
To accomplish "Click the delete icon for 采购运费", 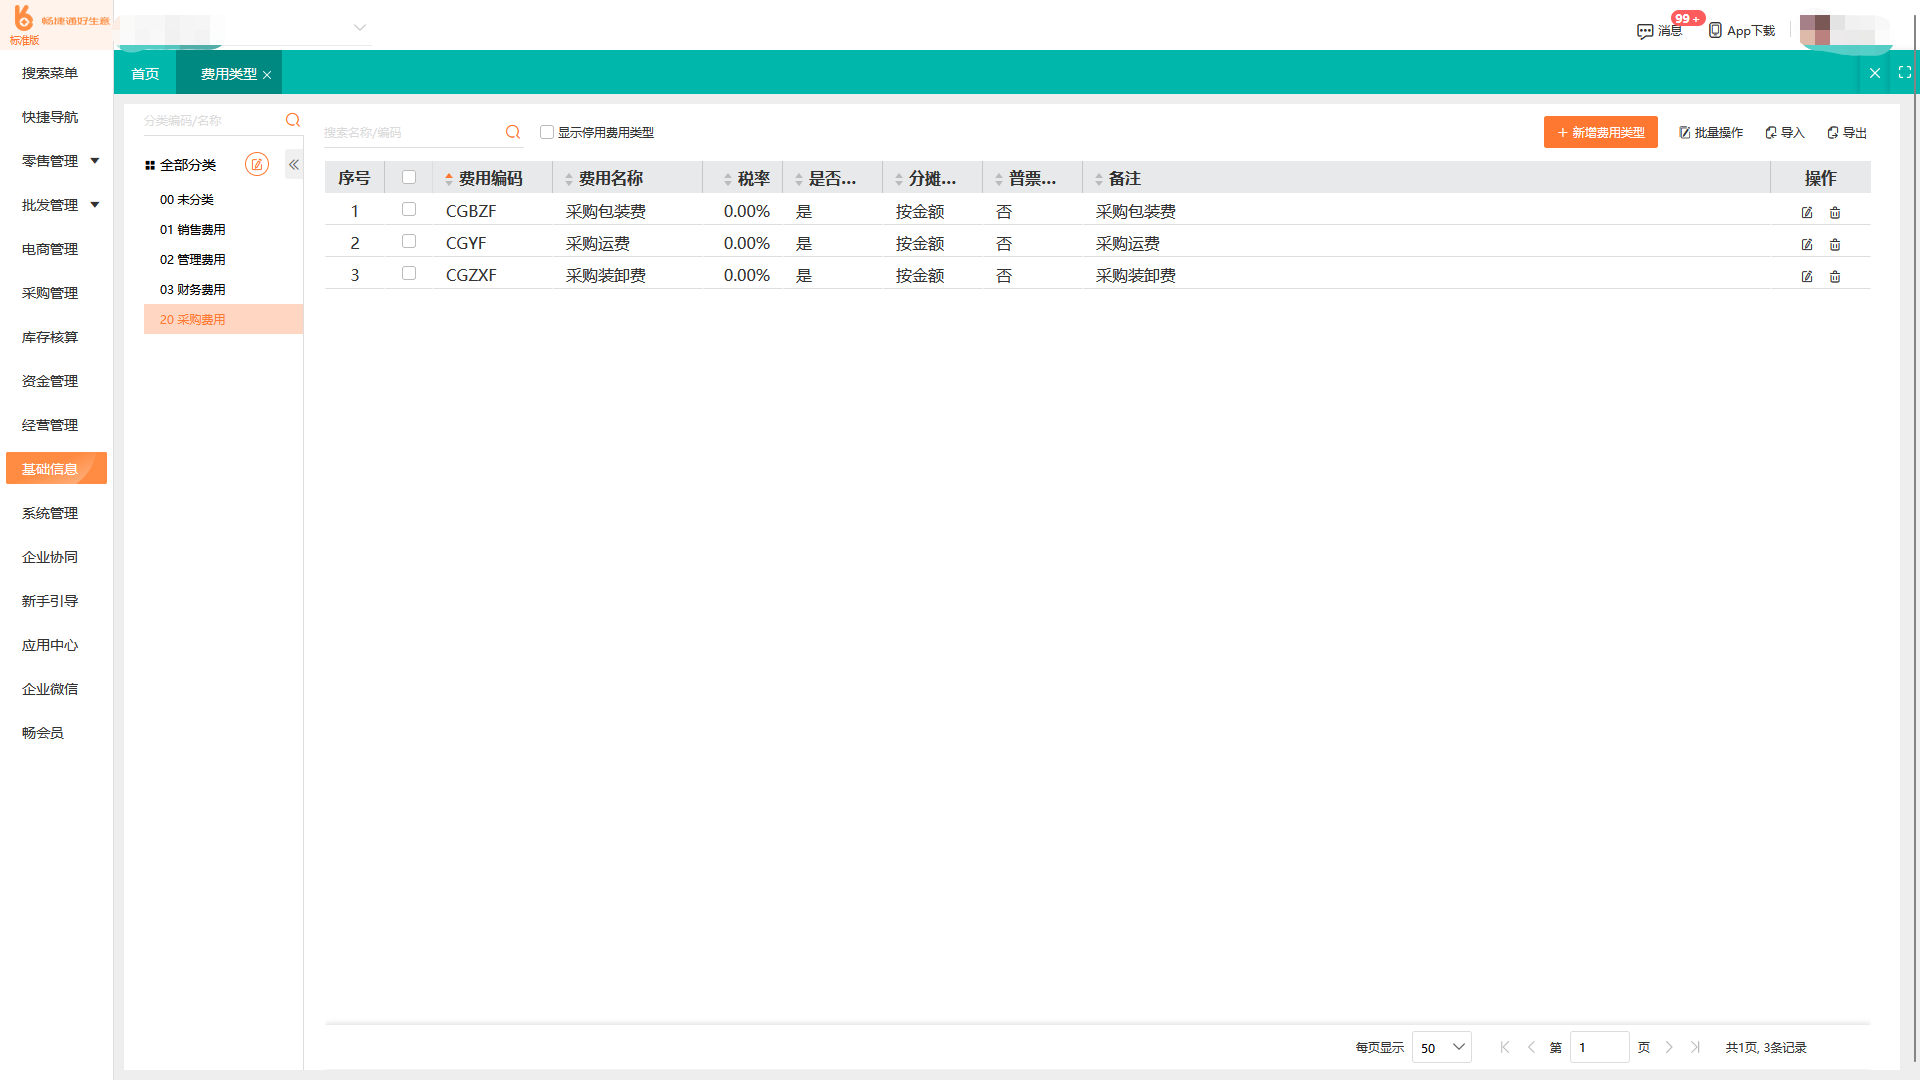I will (x=1834, y=244).
